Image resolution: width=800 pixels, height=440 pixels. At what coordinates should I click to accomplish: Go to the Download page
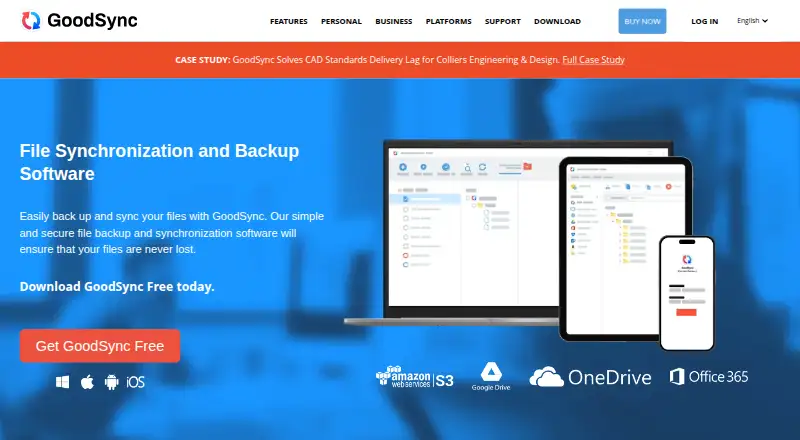point(557,21)
